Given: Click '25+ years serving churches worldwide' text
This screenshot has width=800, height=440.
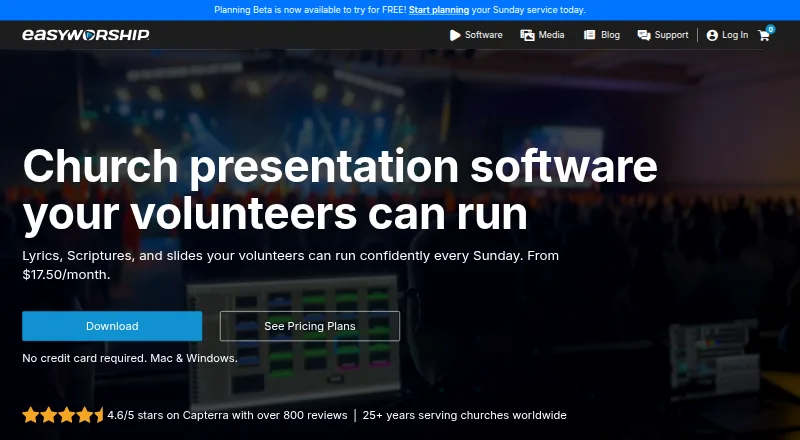Looking at the screenshot, I should point(464,415).
